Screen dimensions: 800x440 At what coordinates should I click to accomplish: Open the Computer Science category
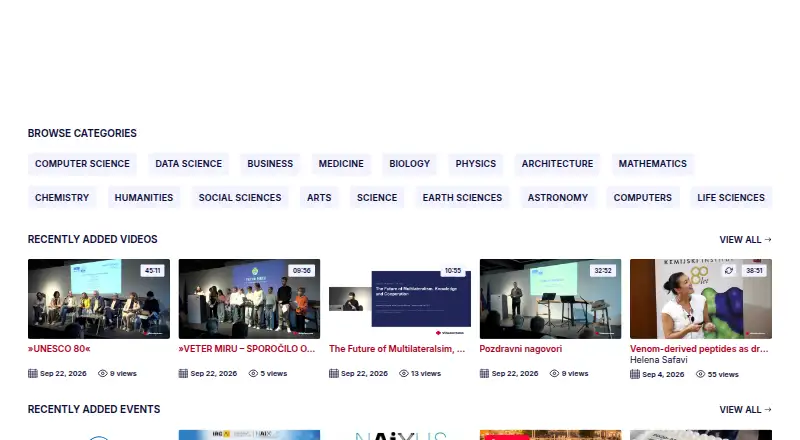coord(82,164)
